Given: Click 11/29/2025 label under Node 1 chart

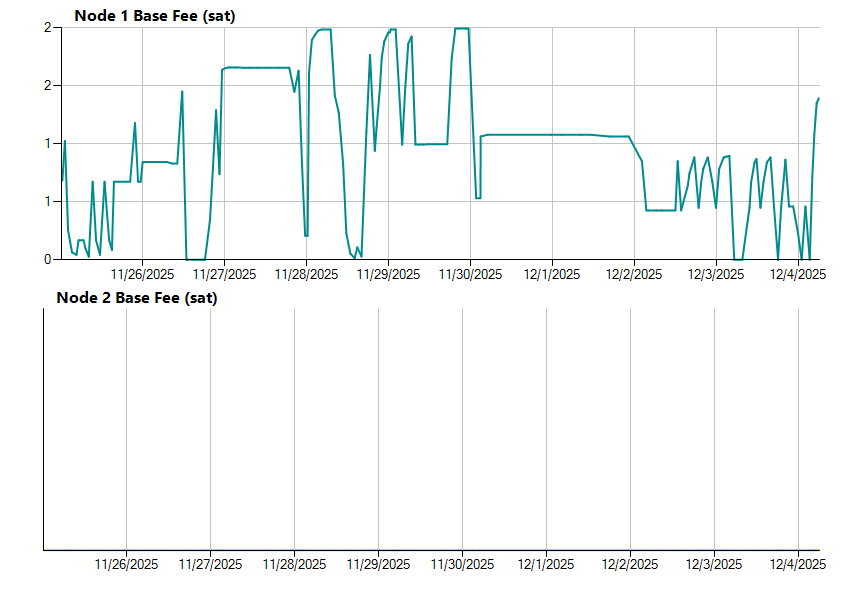Looking at the screenshot, I should pyautogui.click(x=389, y=273).
